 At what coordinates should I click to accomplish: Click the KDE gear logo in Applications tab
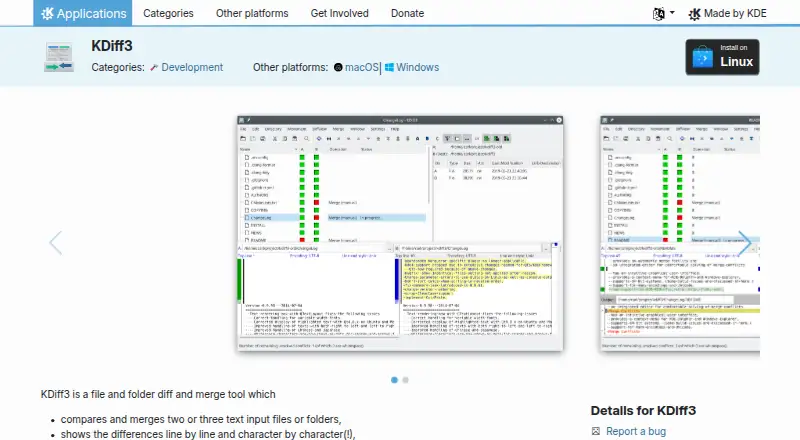pyautogui.click(x=47, y=13)
